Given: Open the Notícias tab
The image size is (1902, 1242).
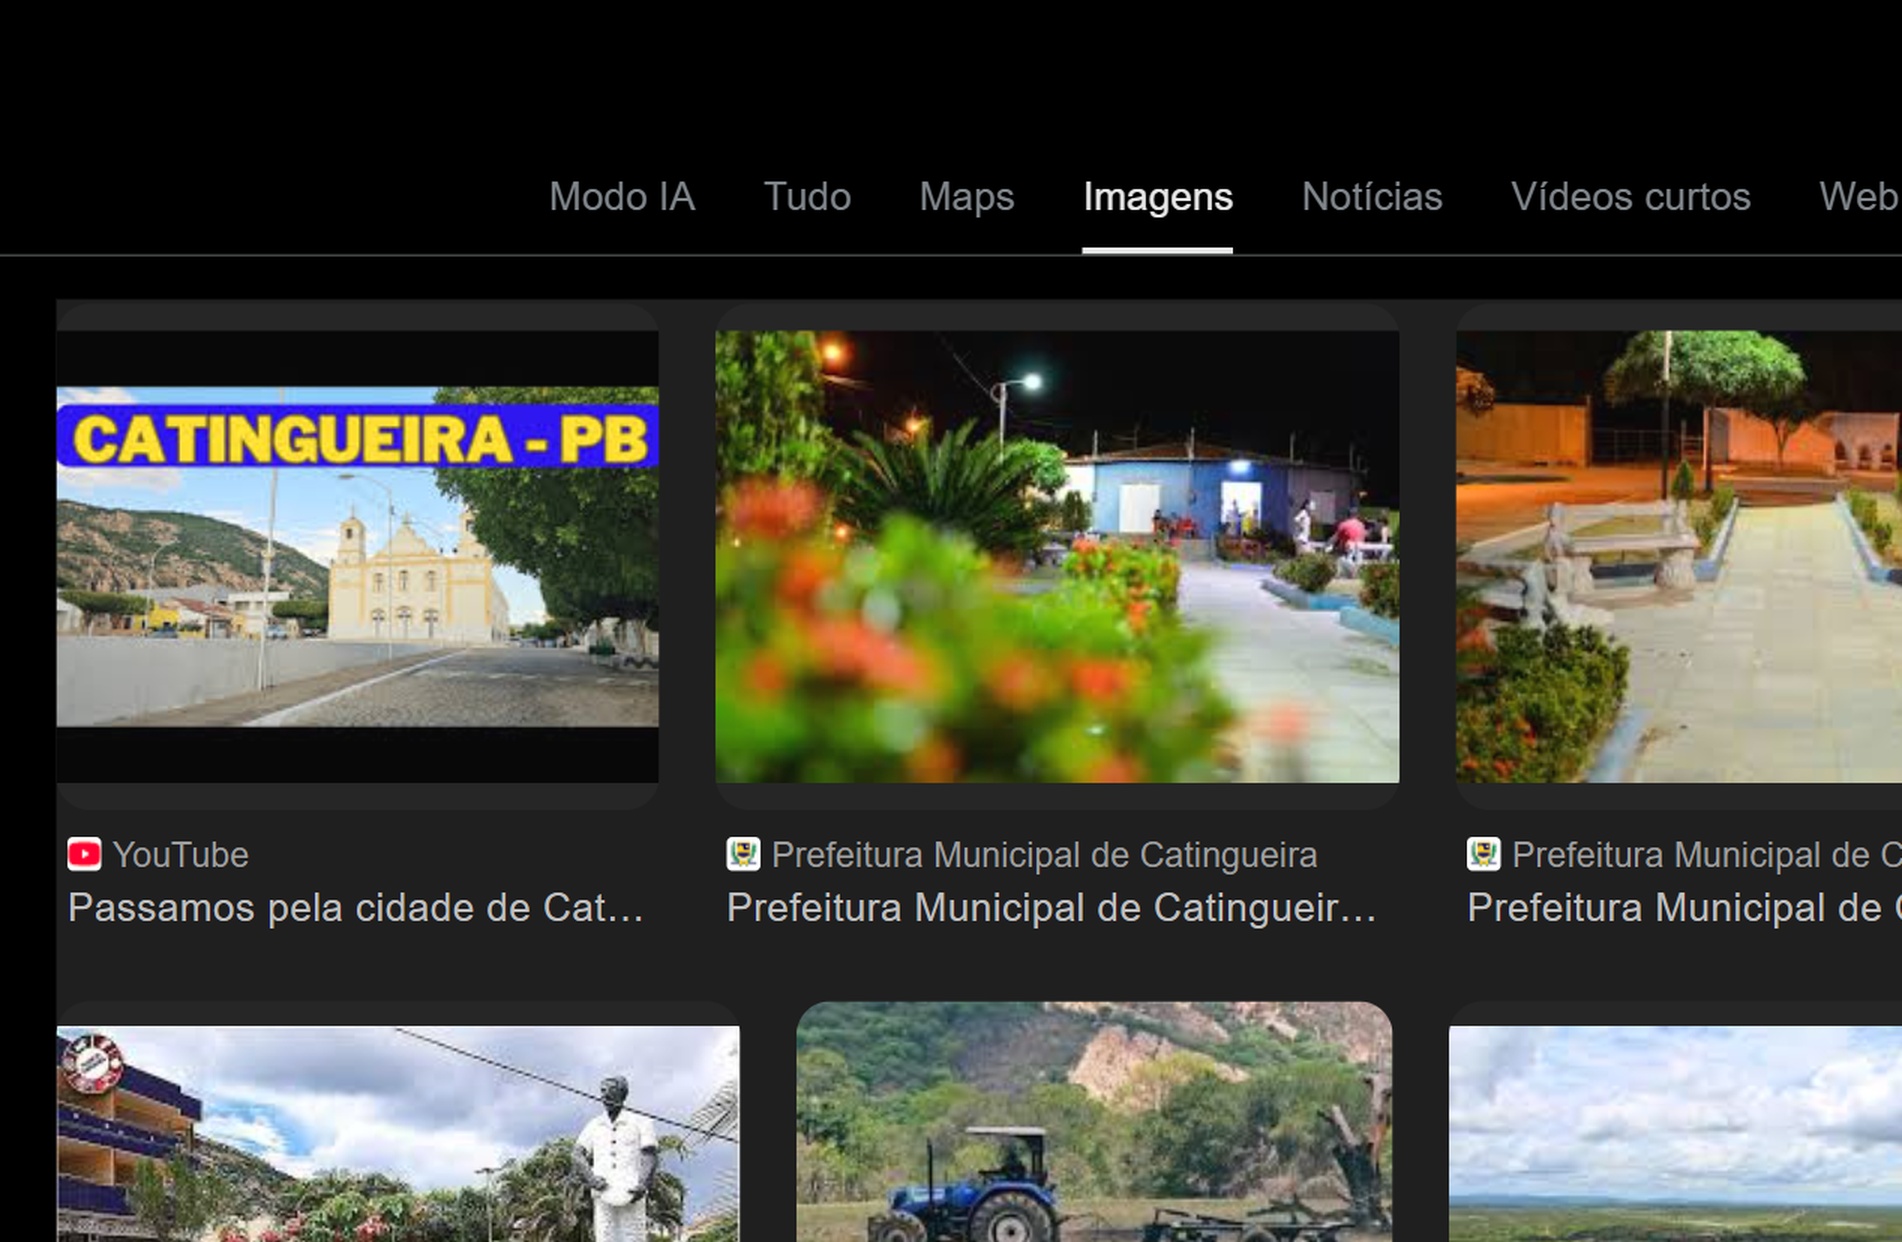Looking at the screenshot, I should tap(1371, 197).
